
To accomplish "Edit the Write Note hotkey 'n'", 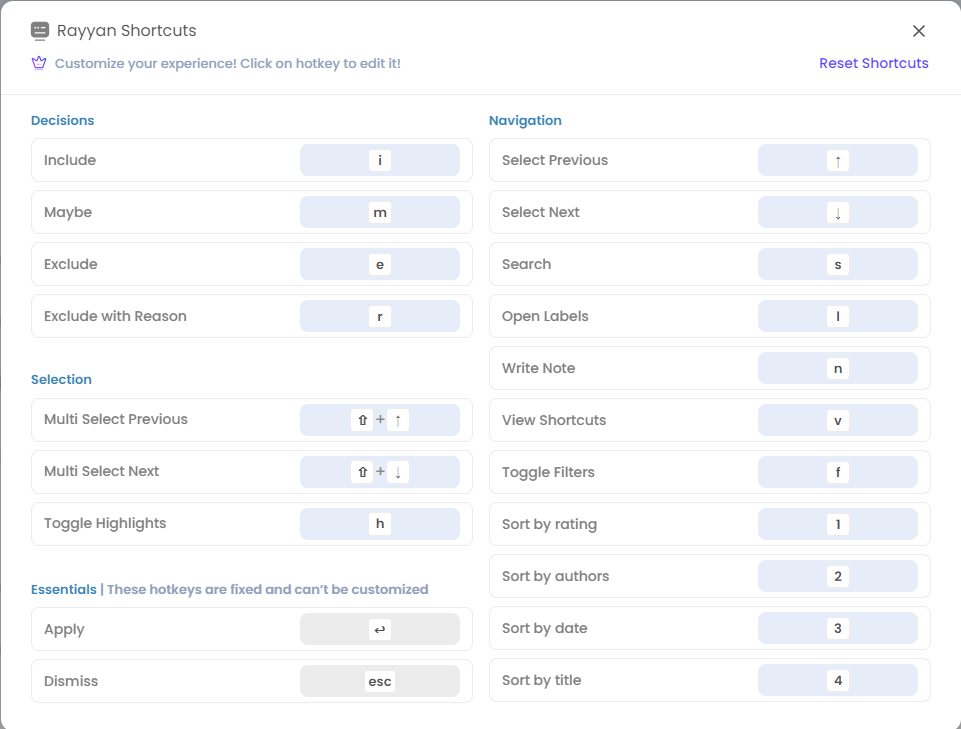I will (838, 368).
